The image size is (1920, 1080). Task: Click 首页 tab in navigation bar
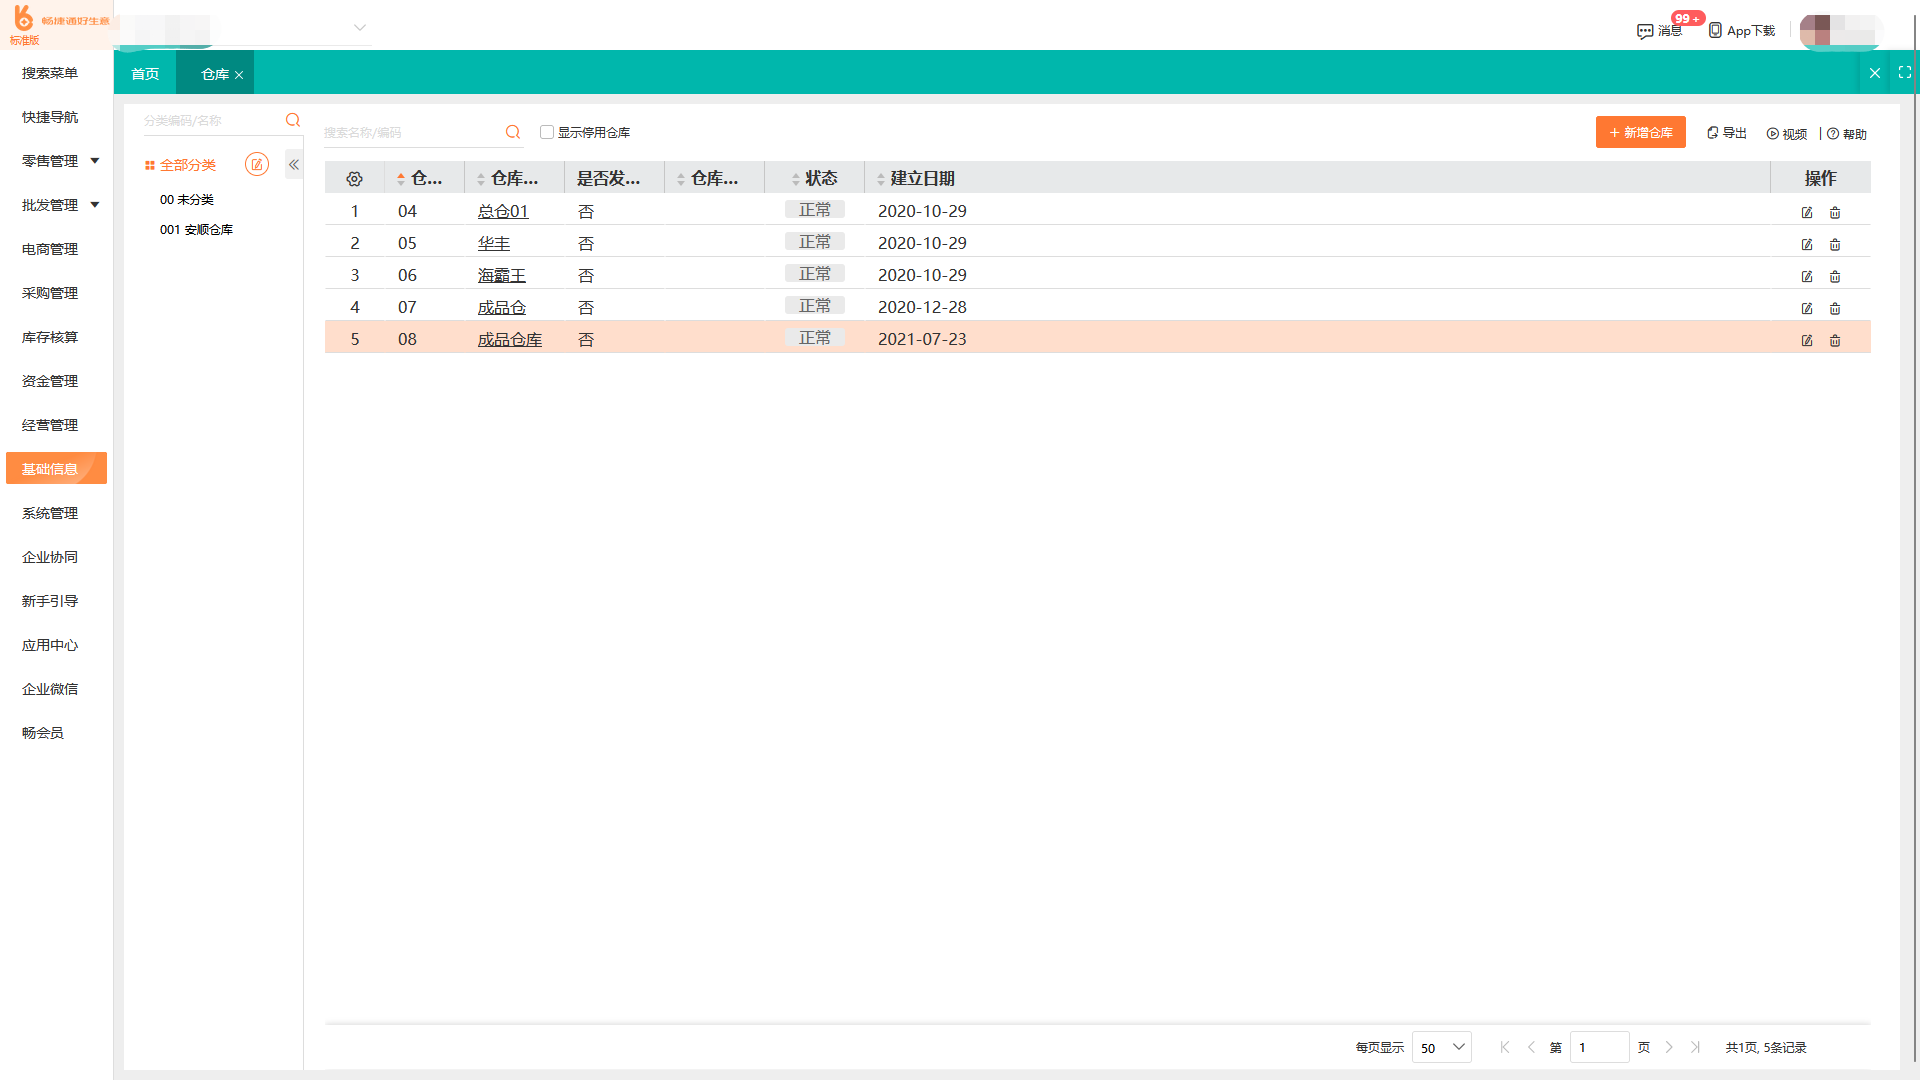pyautogui.click(x=145, y=74)
